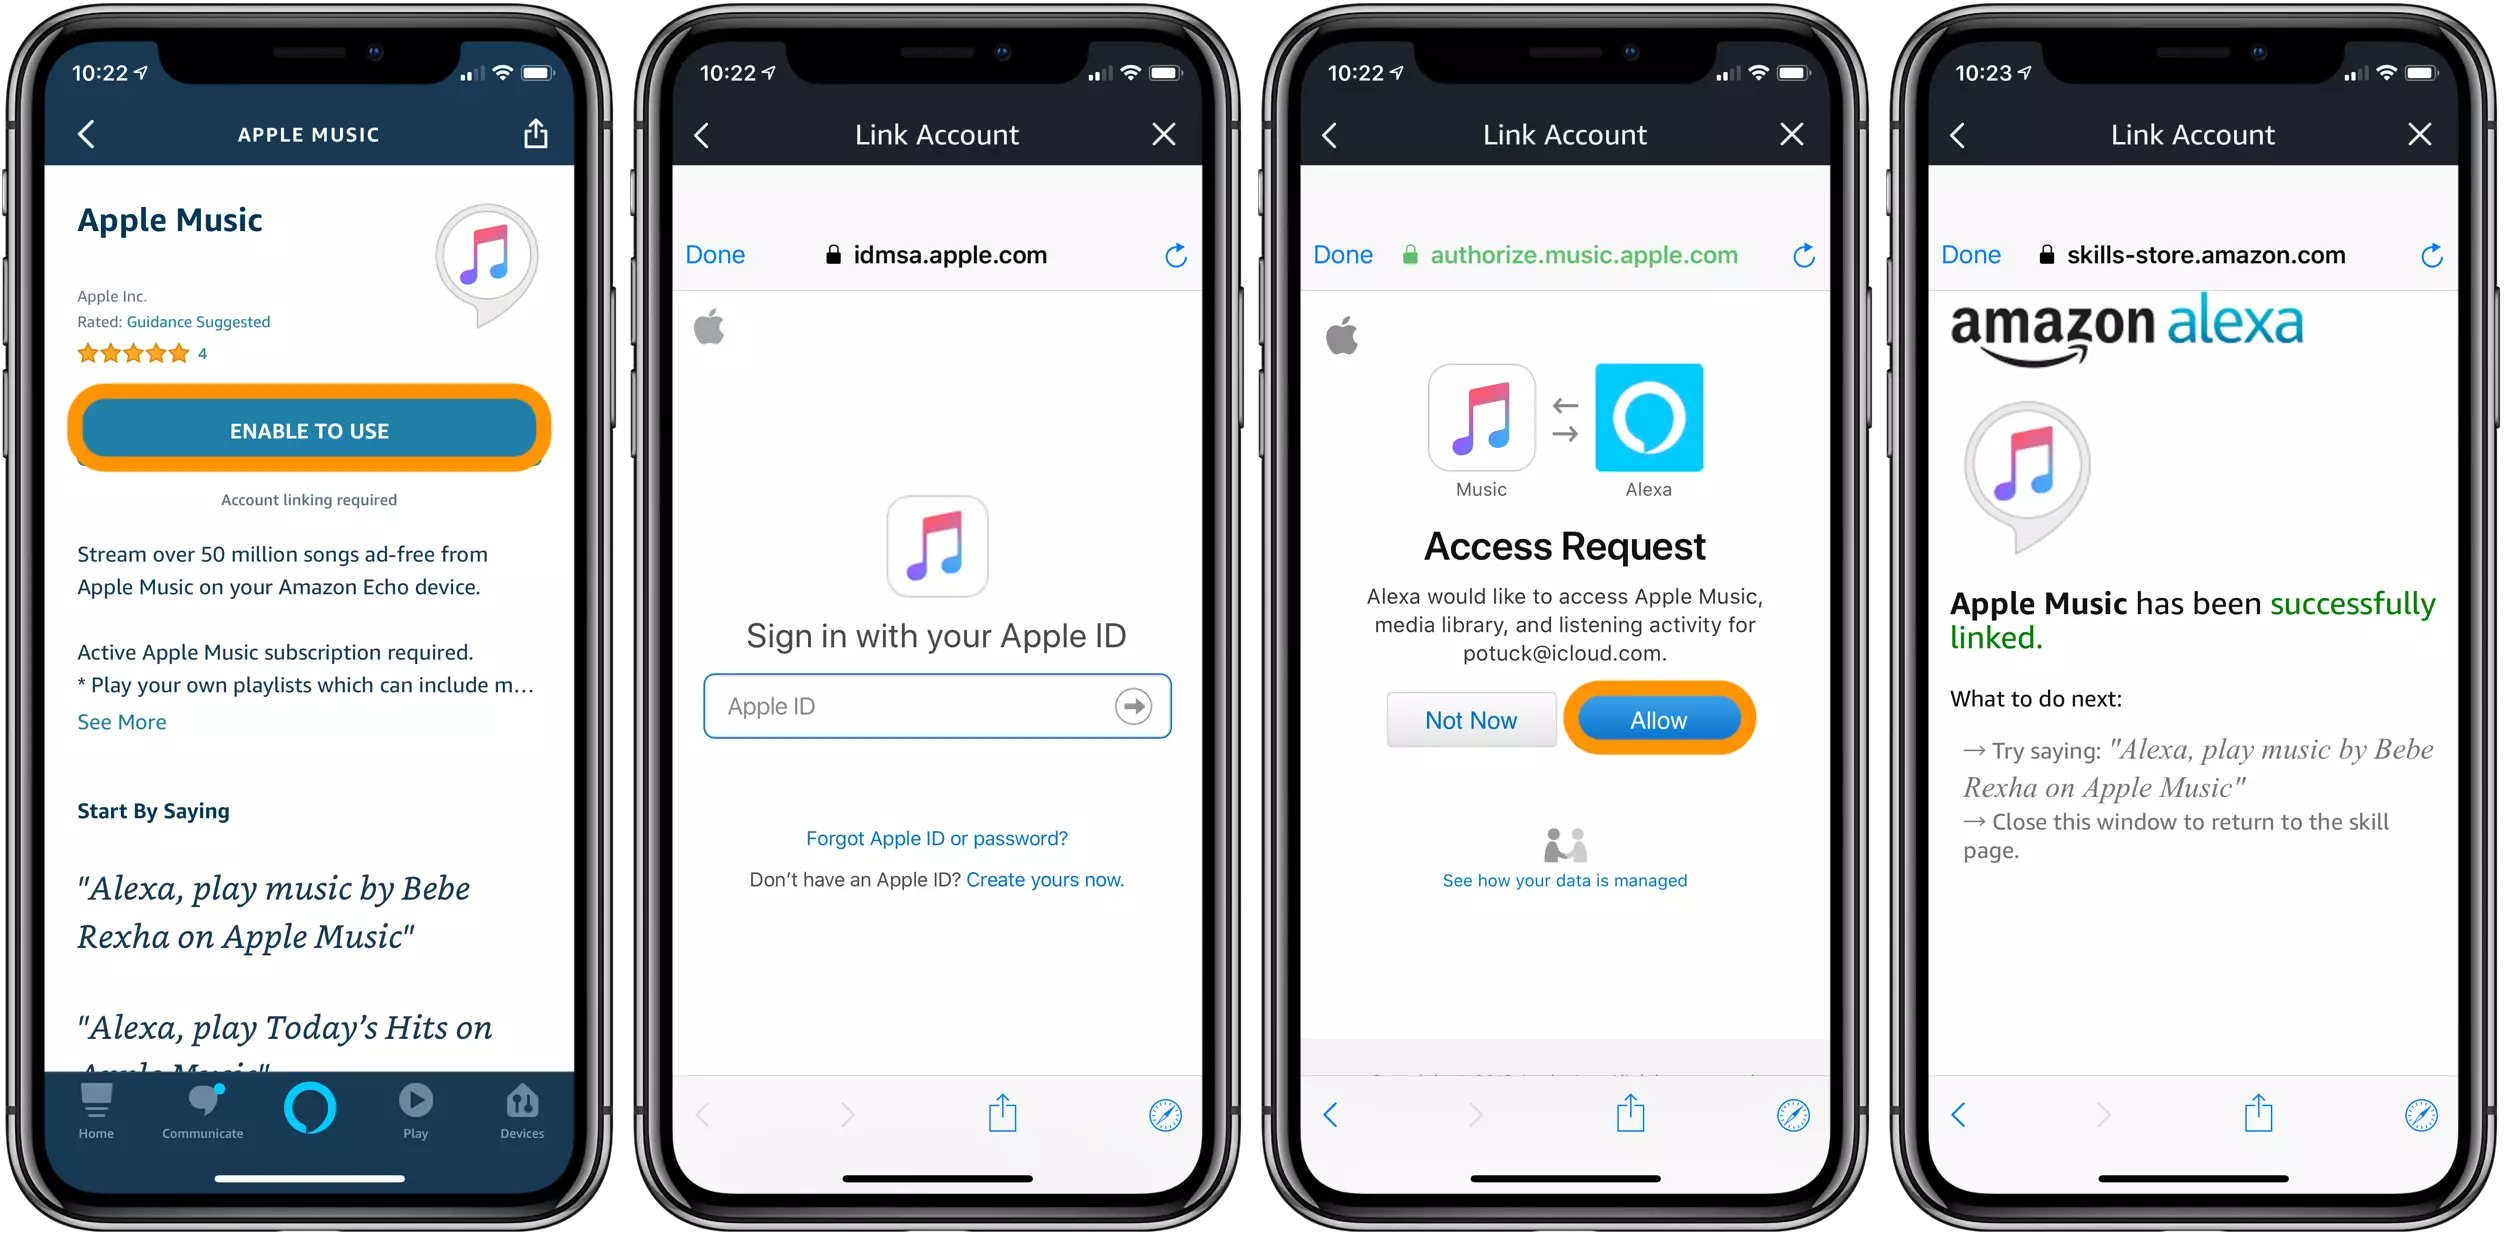Click Enable to Use button
Viewport: 2504px width, 1234px height.
click(308, 431)
